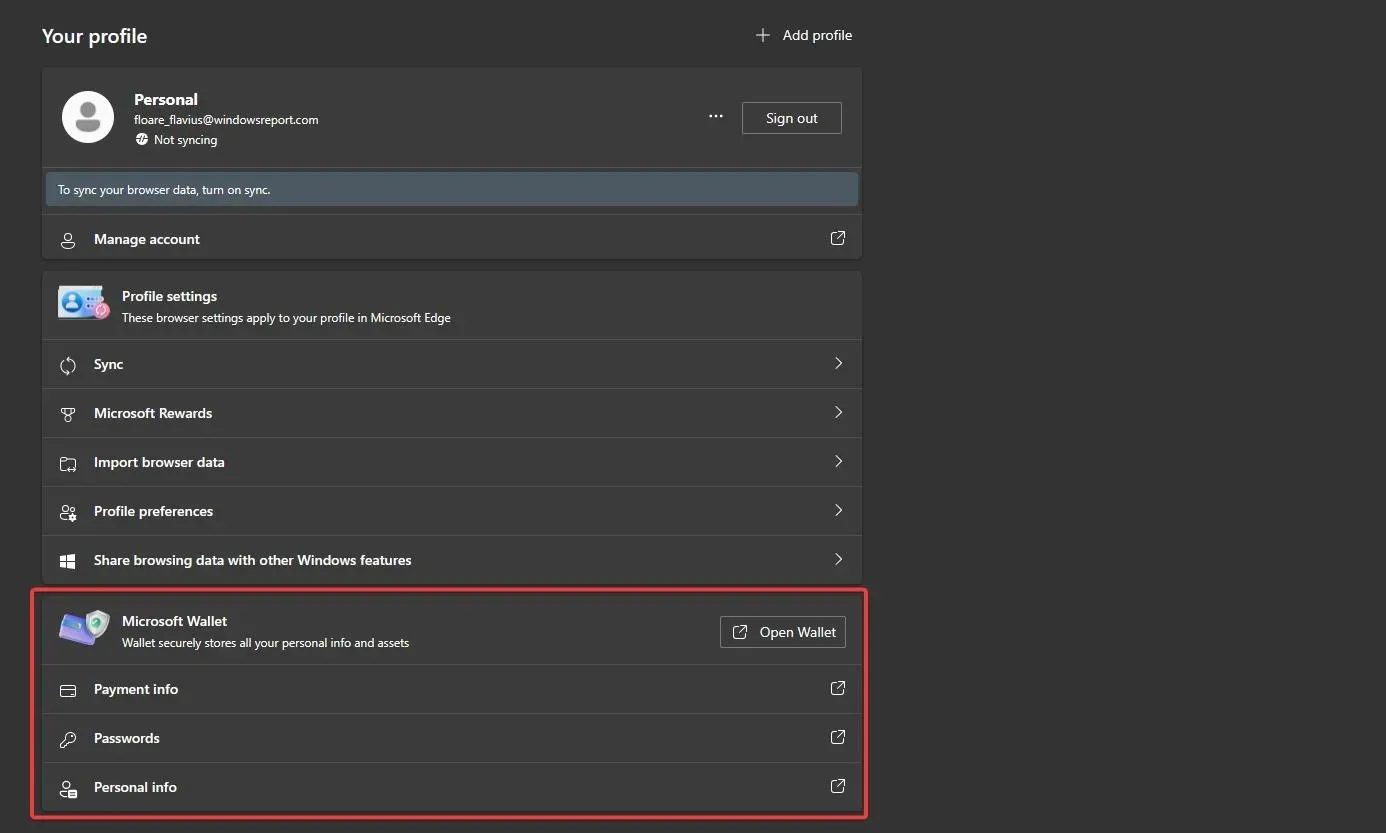Expand the Microsoft Rewards row chevron
The width and height of the screenshot is (1386, 833).
838,412
